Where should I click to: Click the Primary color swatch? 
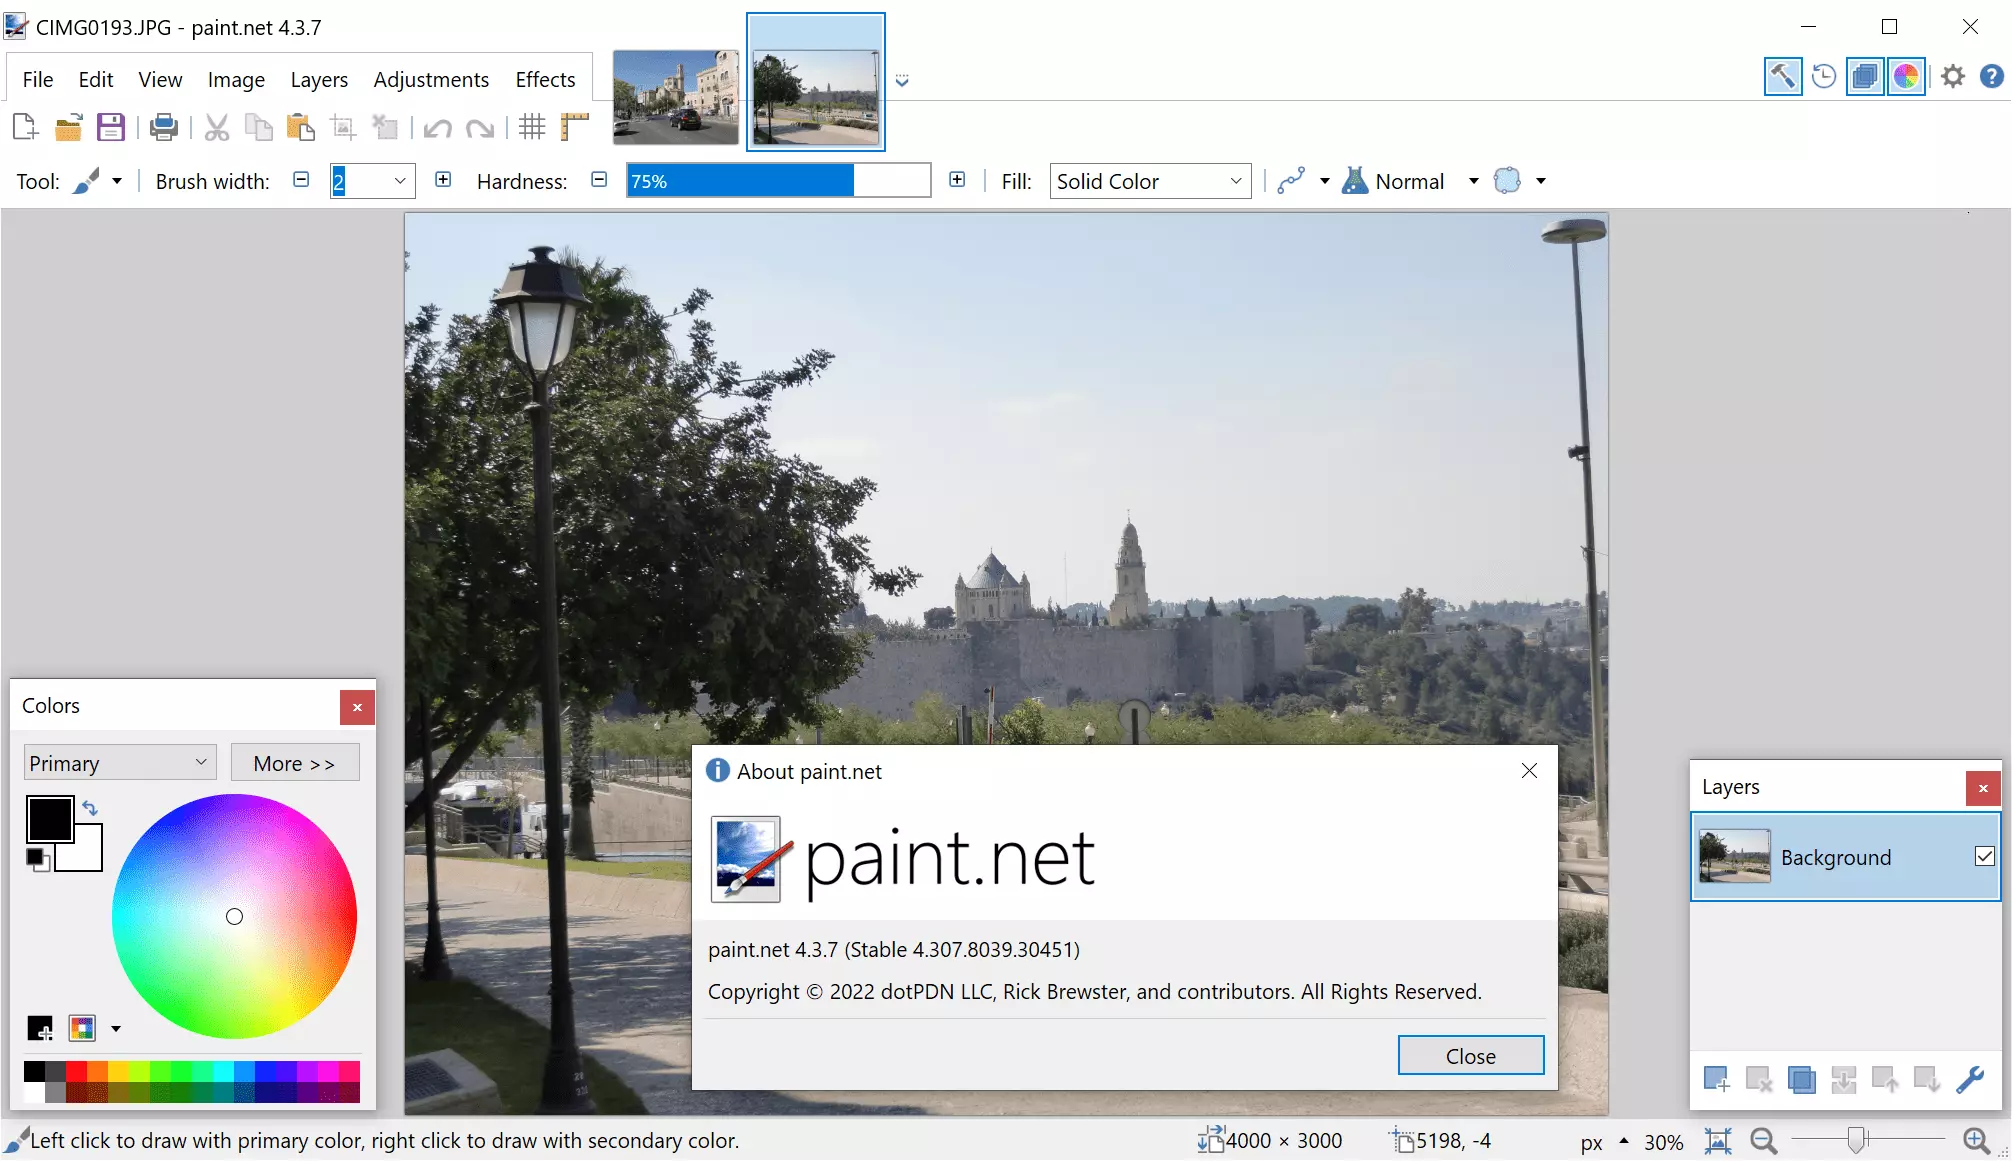click(x=48, y=818)
